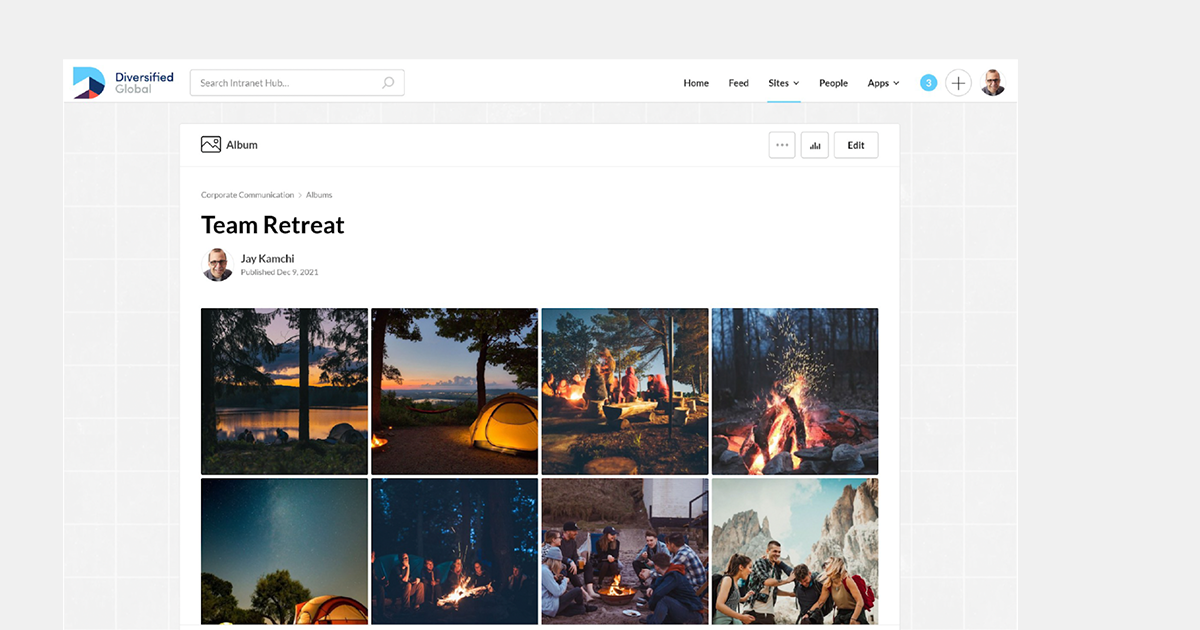
Task: Click the Album image icon
Action: click(210, 144)
